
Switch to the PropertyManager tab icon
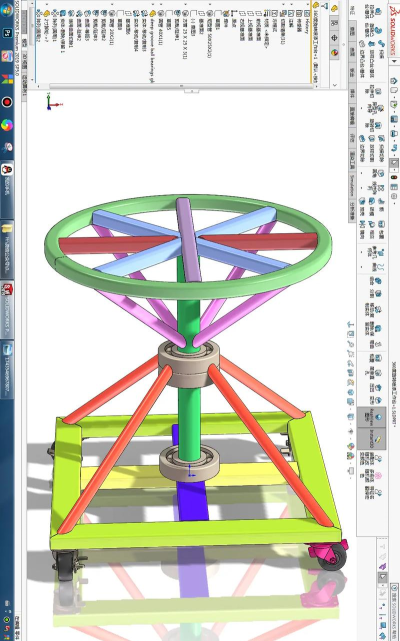click(334, 23)
